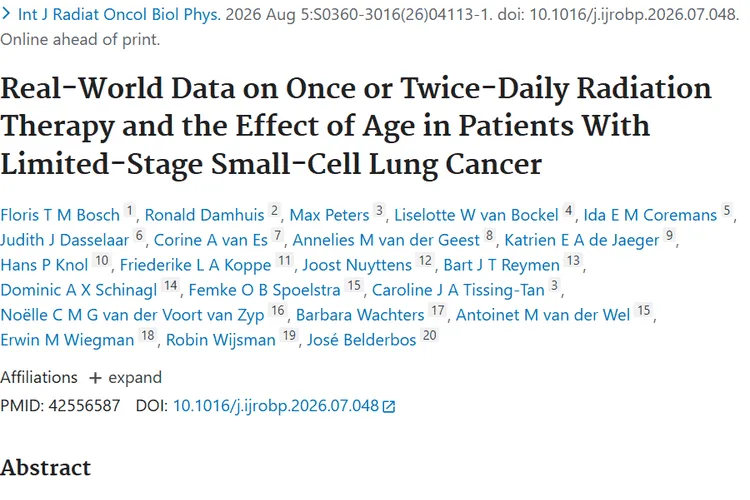Screen dimensions: 750x500
Task: Select author Liselotte W van Bockel
Action: pyautogui.click(x=476, y=215)
